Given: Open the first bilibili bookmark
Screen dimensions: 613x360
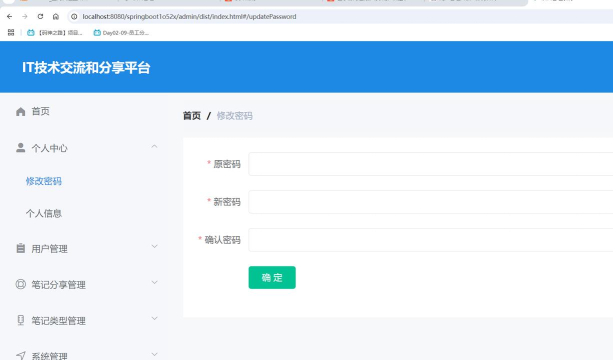Looking at the screenshot, I should click(54, 33).
